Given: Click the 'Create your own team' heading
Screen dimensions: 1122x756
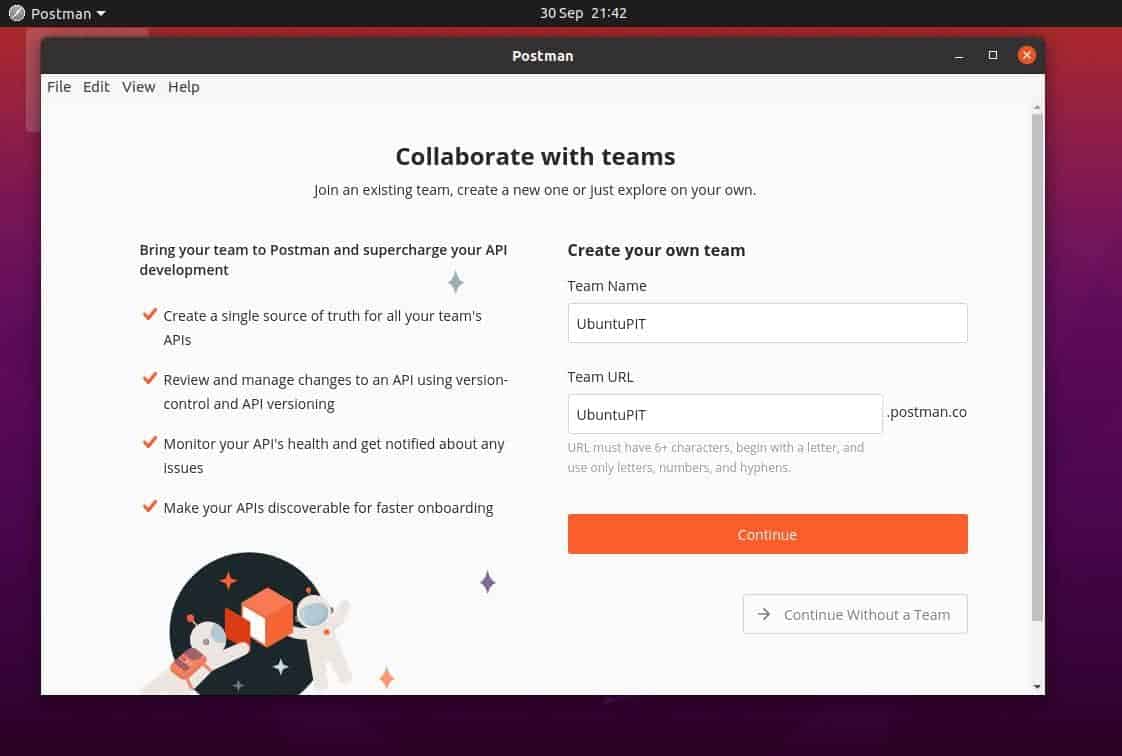Looking at the screenshot, I should (656, 250).
